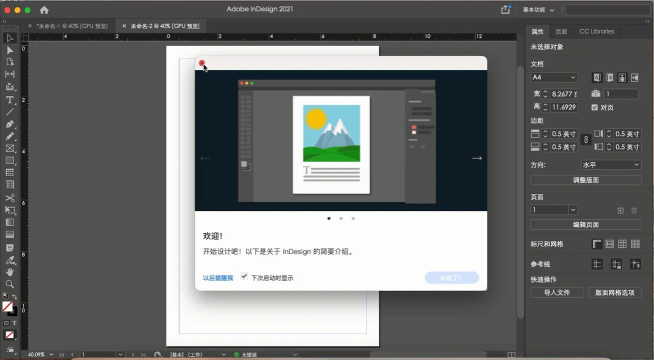
Task: Open the zoom level 40.09% dropdown
Action: point(51,355)
